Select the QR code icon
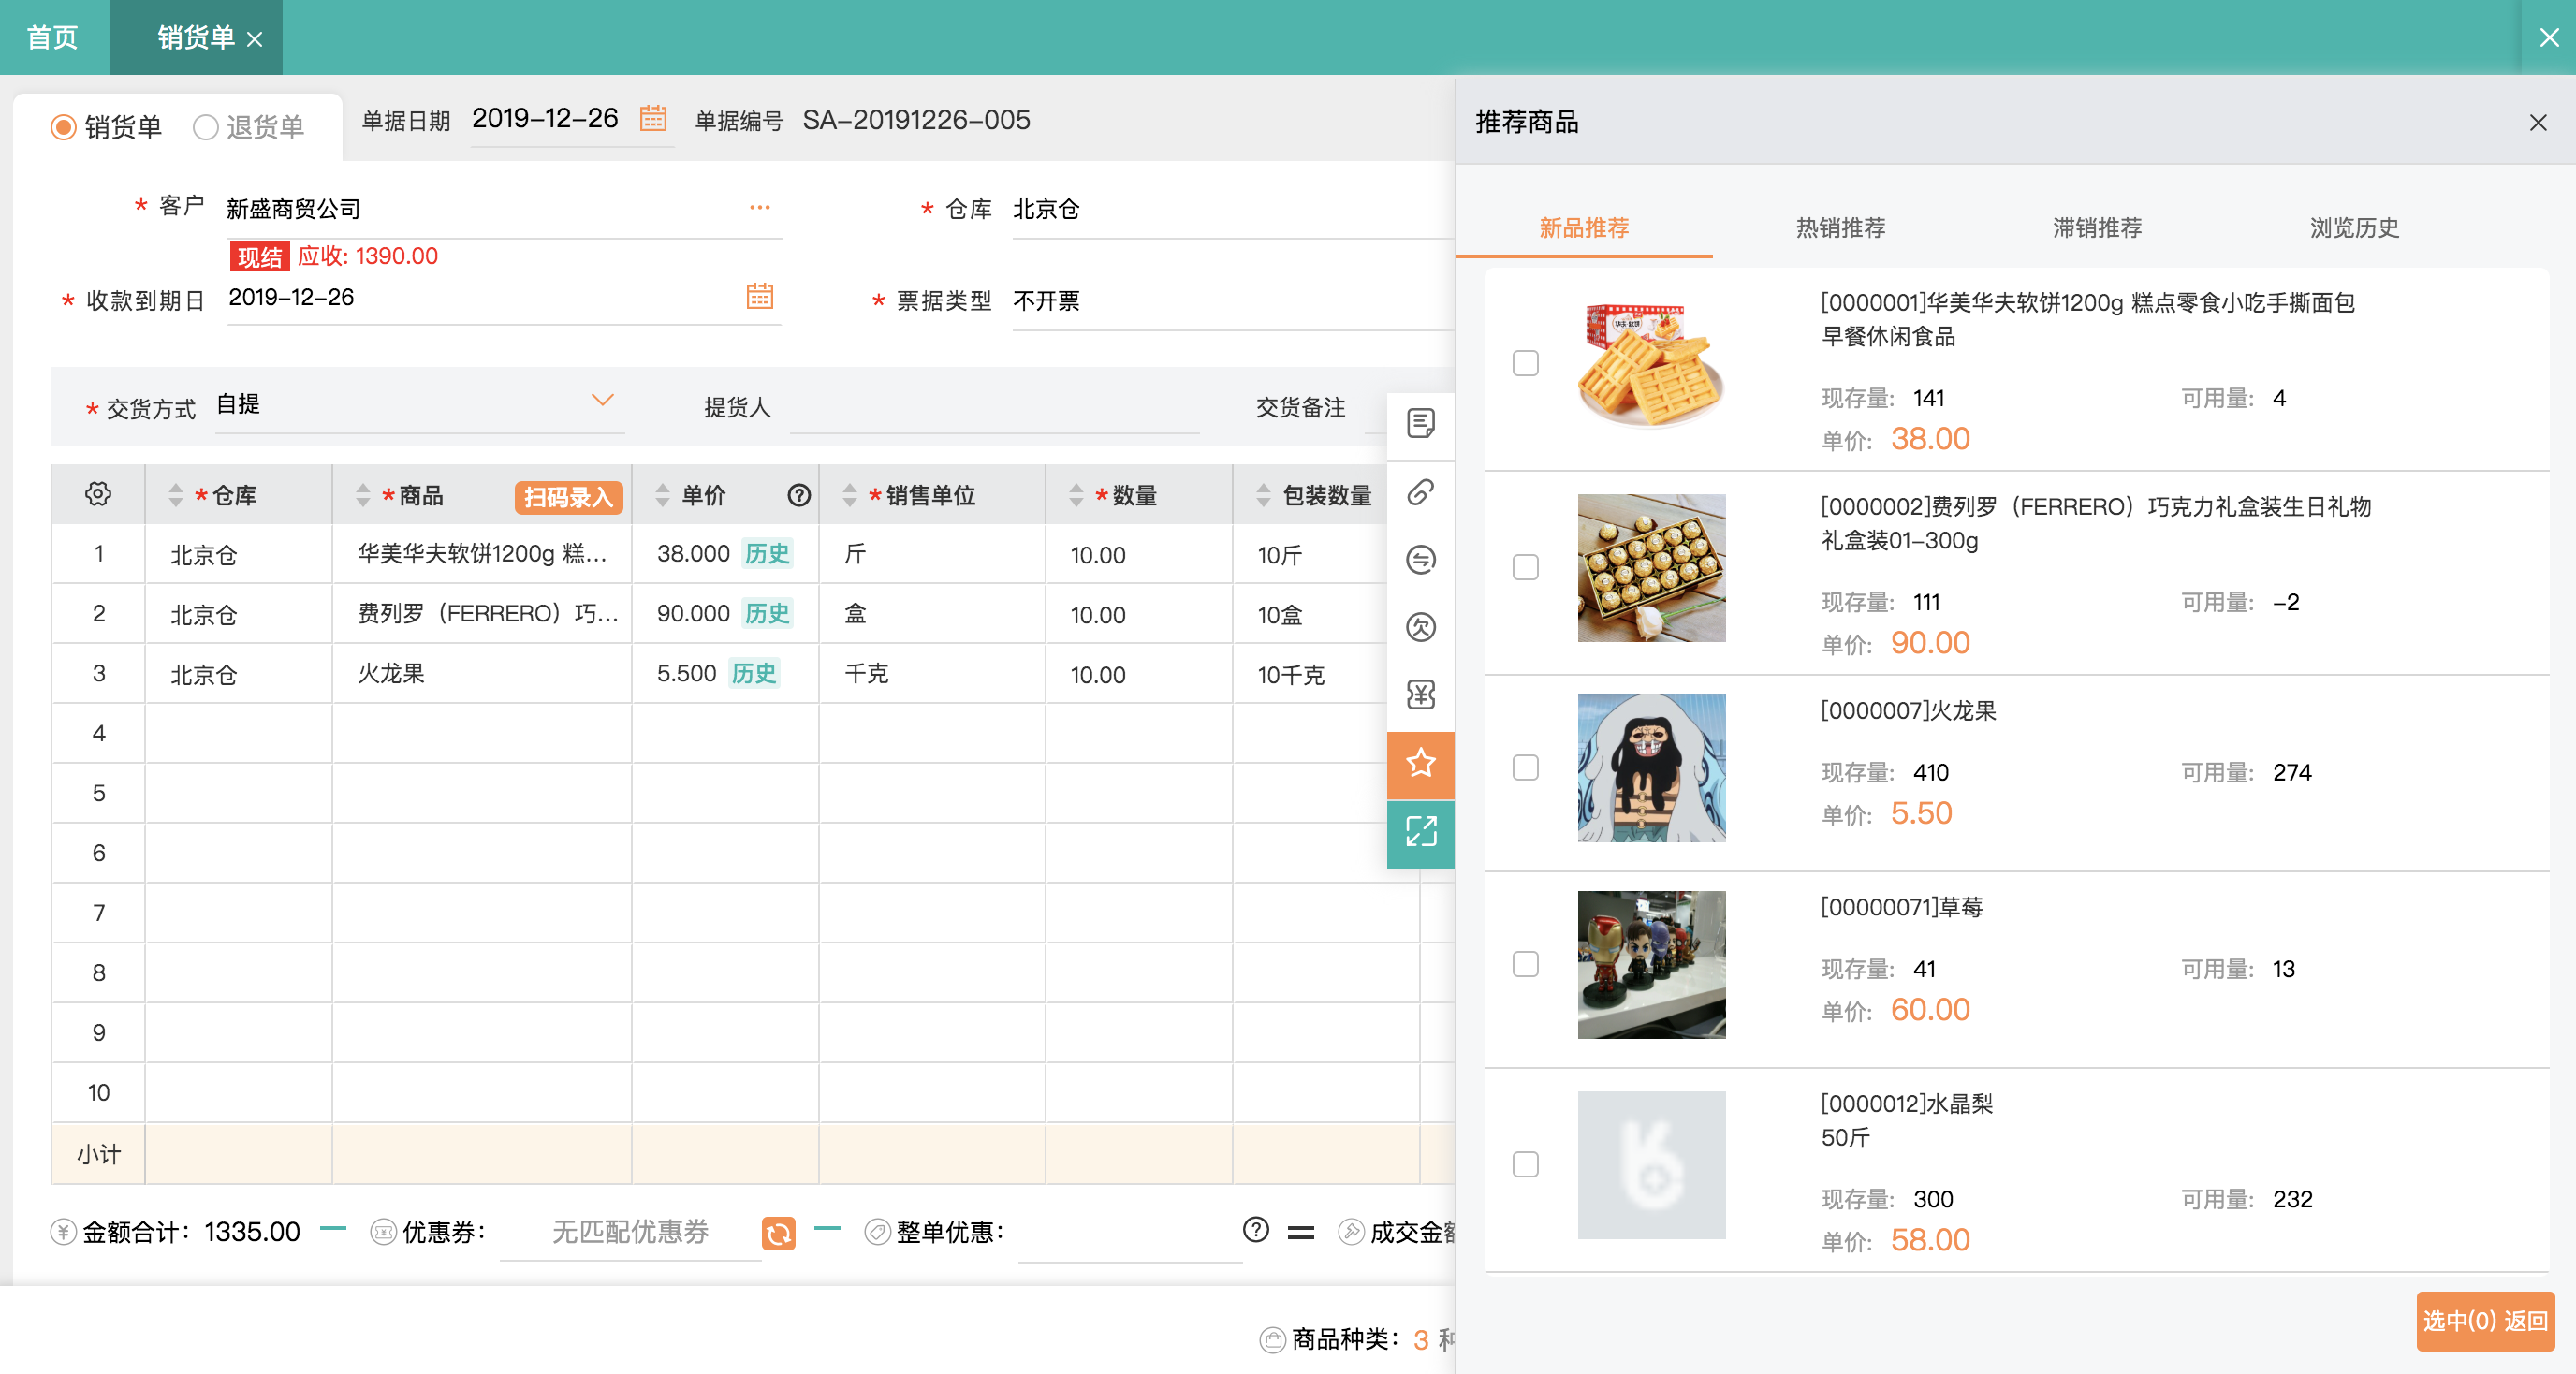The width and height of the screenshot is (2576, 1374). point(573,497)
